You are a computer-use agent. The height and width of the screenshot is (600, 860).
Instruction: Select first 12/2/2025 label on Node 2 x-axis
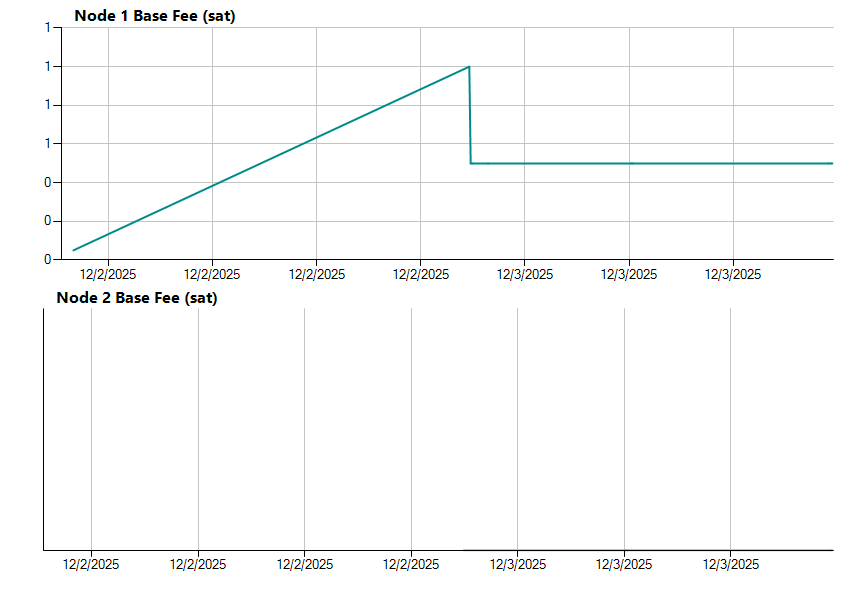point(91,564)
